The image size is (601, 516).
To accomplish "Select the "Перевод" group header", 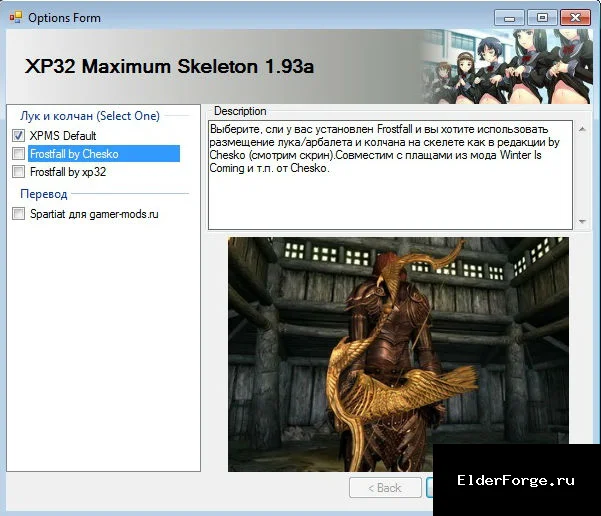I will pos(44,194).
